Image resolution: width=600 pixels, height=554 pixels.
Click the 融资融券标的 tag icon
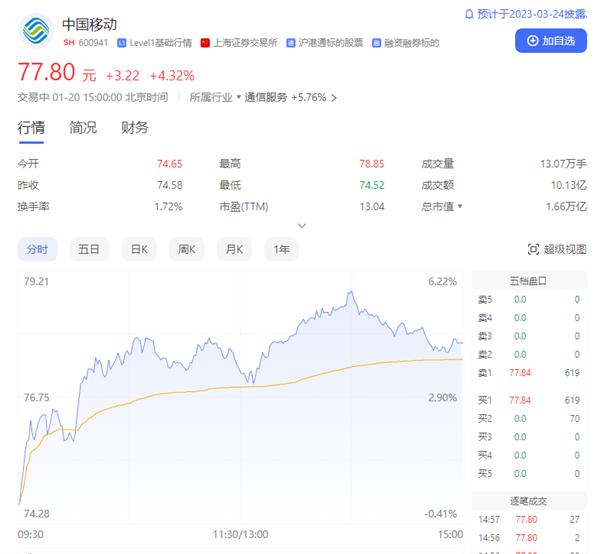coord(375,43)
